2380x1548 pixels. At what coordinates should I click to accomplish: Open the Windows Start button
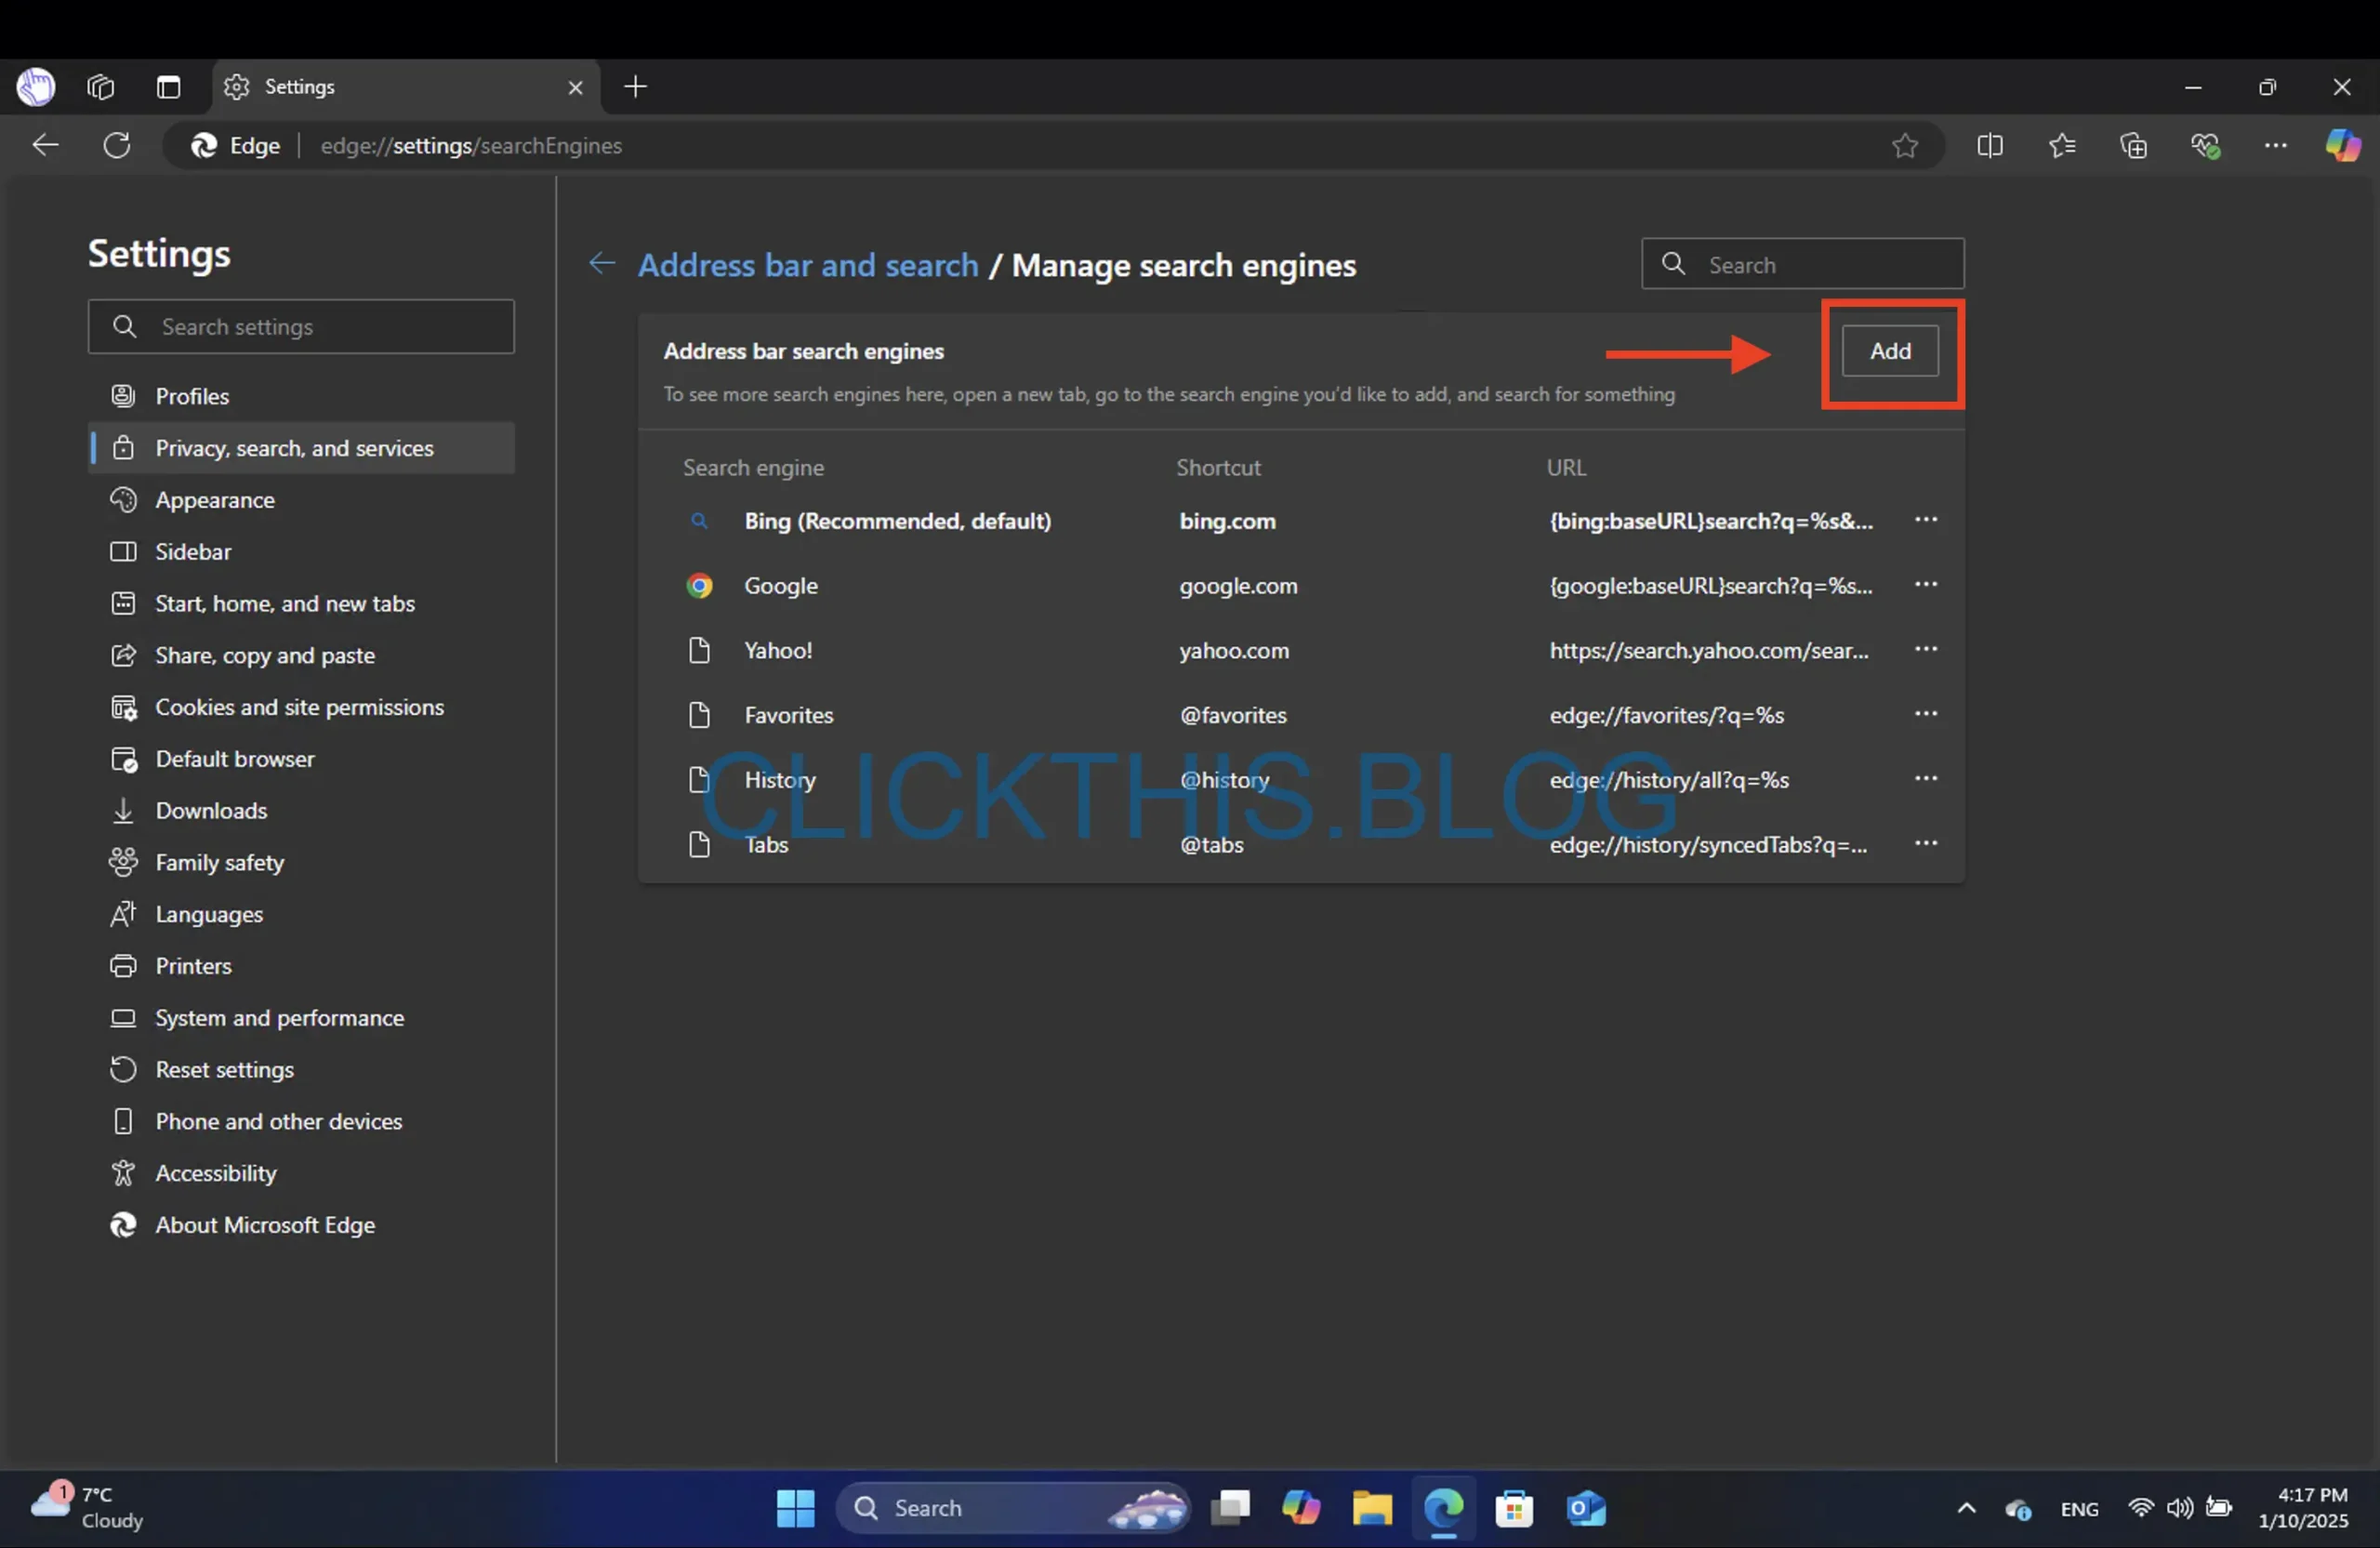pyautogui.click(x=796, y=1508)
